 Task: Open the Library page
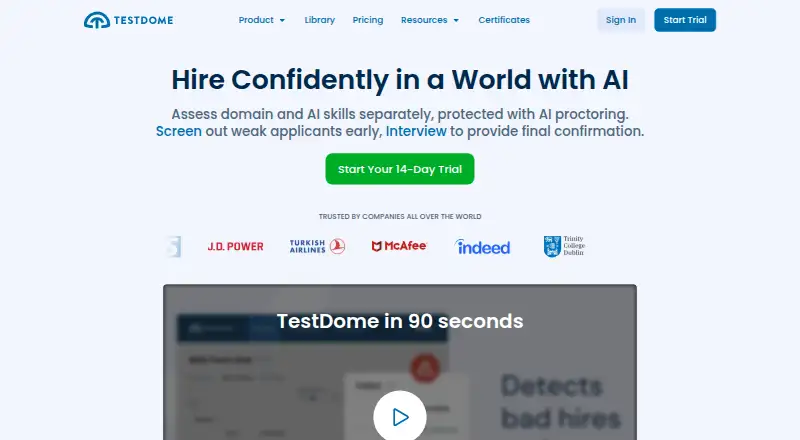point(319,20)
